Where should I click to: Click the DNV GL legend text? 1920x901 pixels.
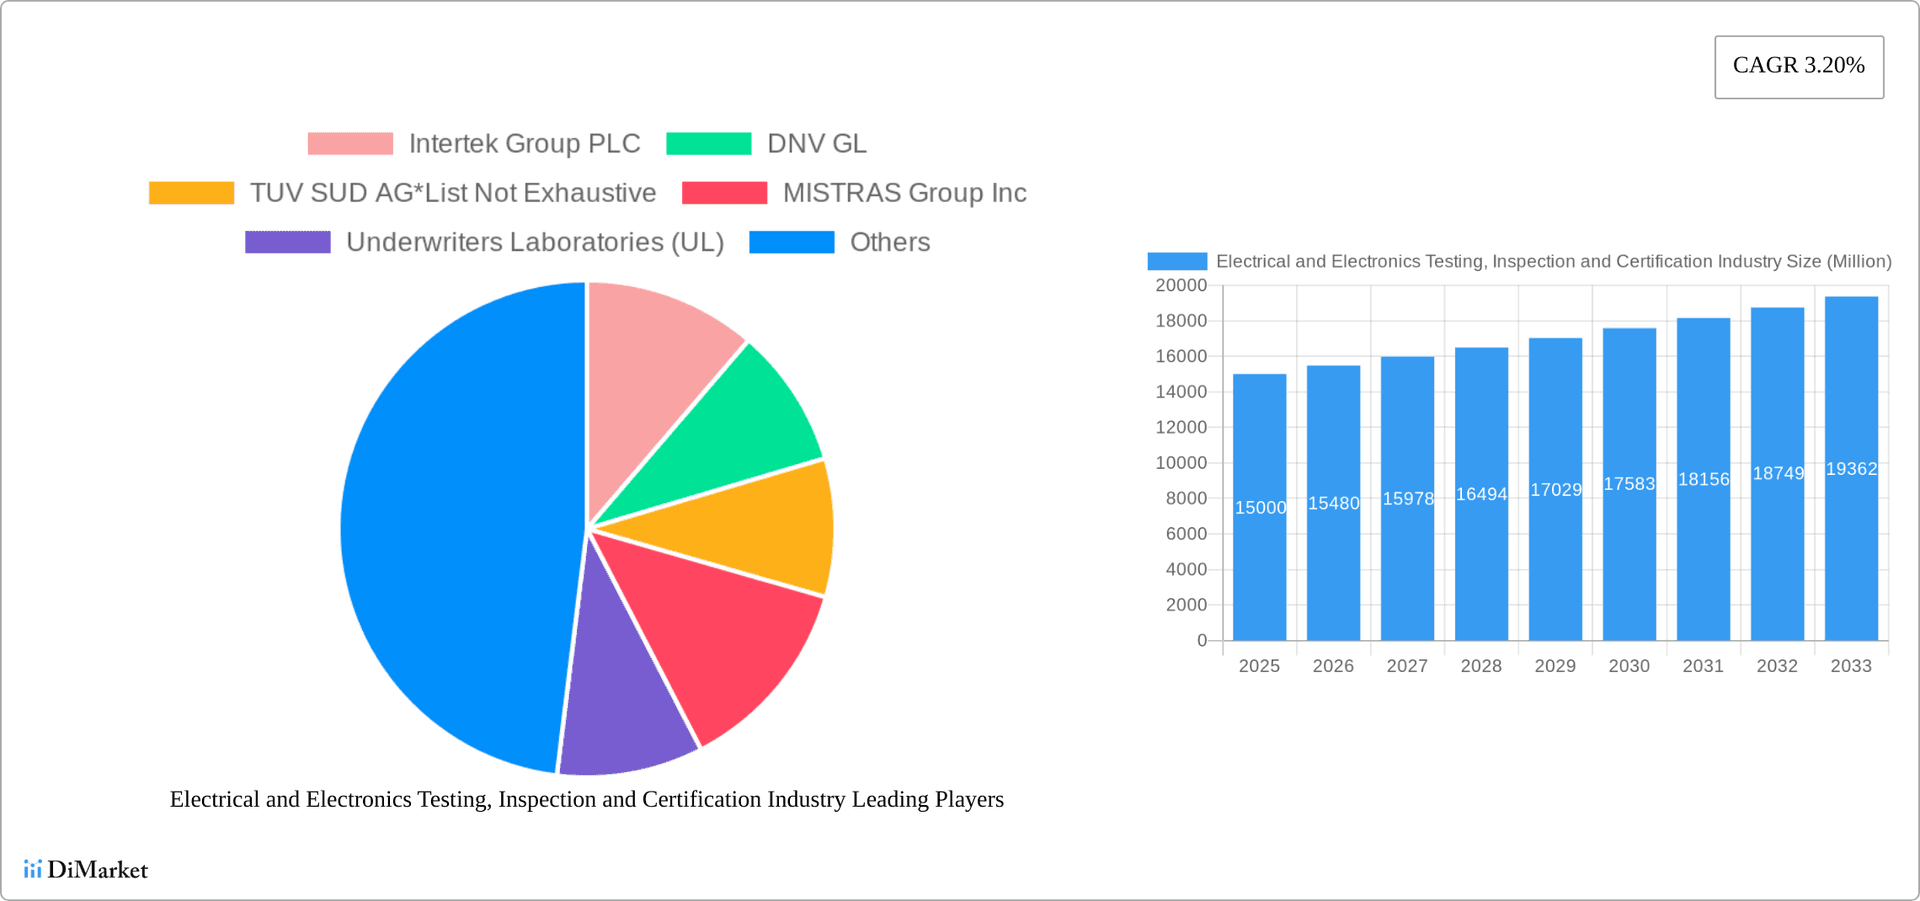[x=816, y=143]
